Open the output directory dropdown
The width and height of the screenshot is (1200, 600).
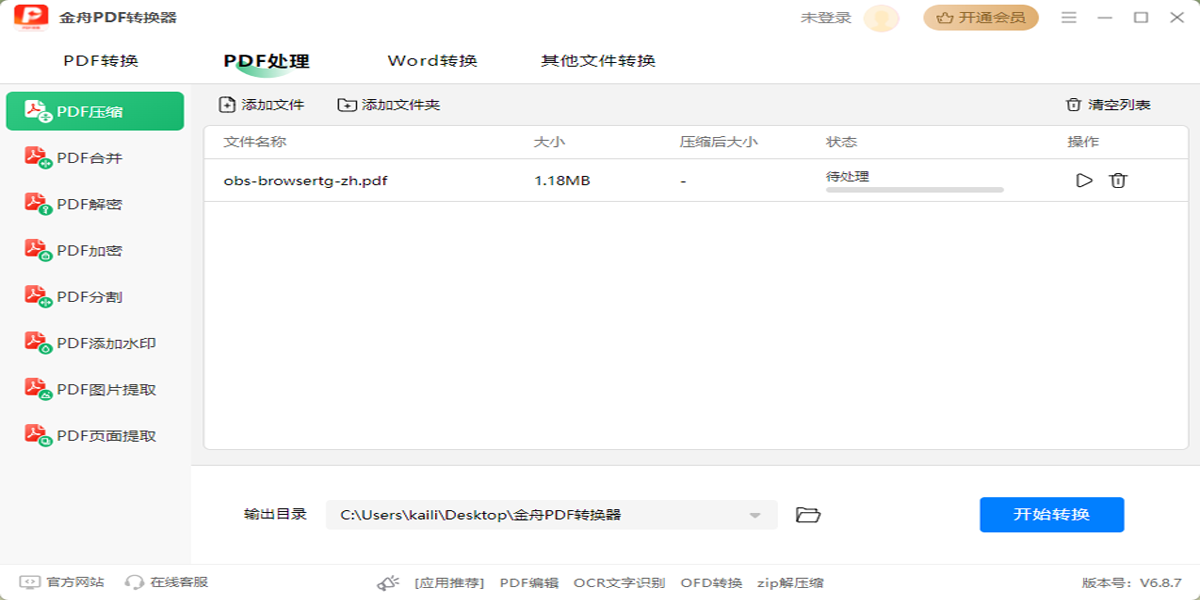point(755,514)
